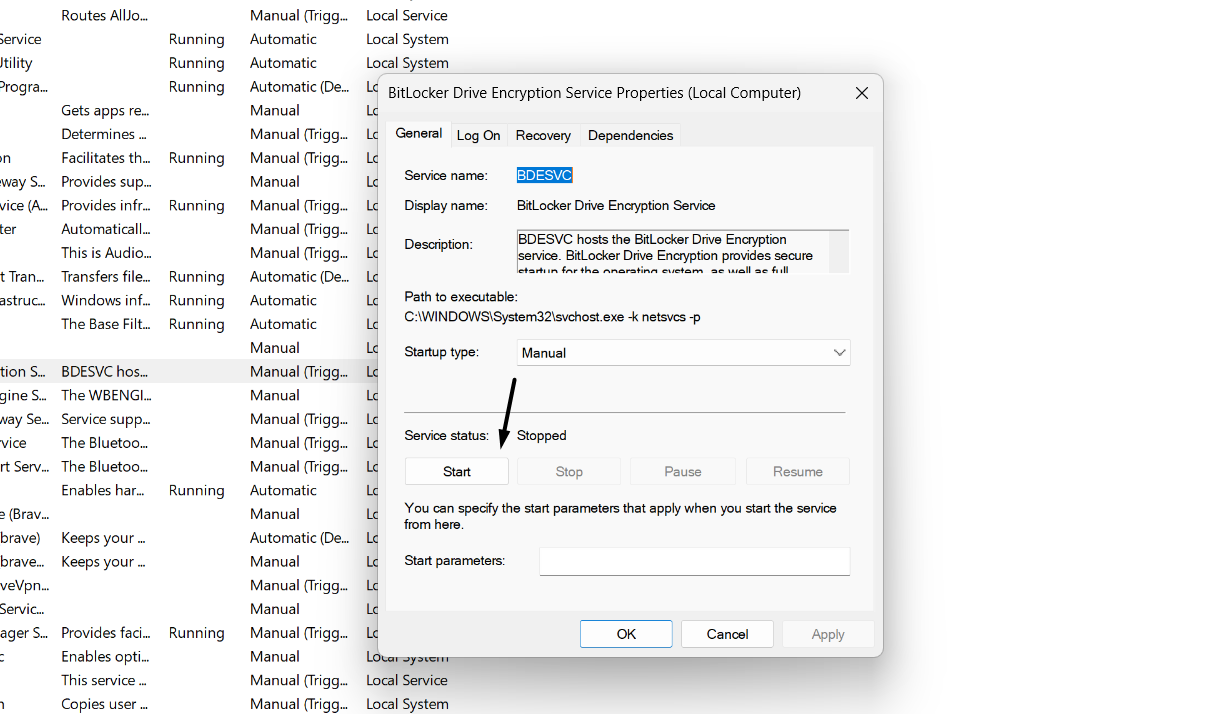Start the BitLocker Drive Encryption Service
Viewport: 1231px width, 714px height.
tap(456, 470)
